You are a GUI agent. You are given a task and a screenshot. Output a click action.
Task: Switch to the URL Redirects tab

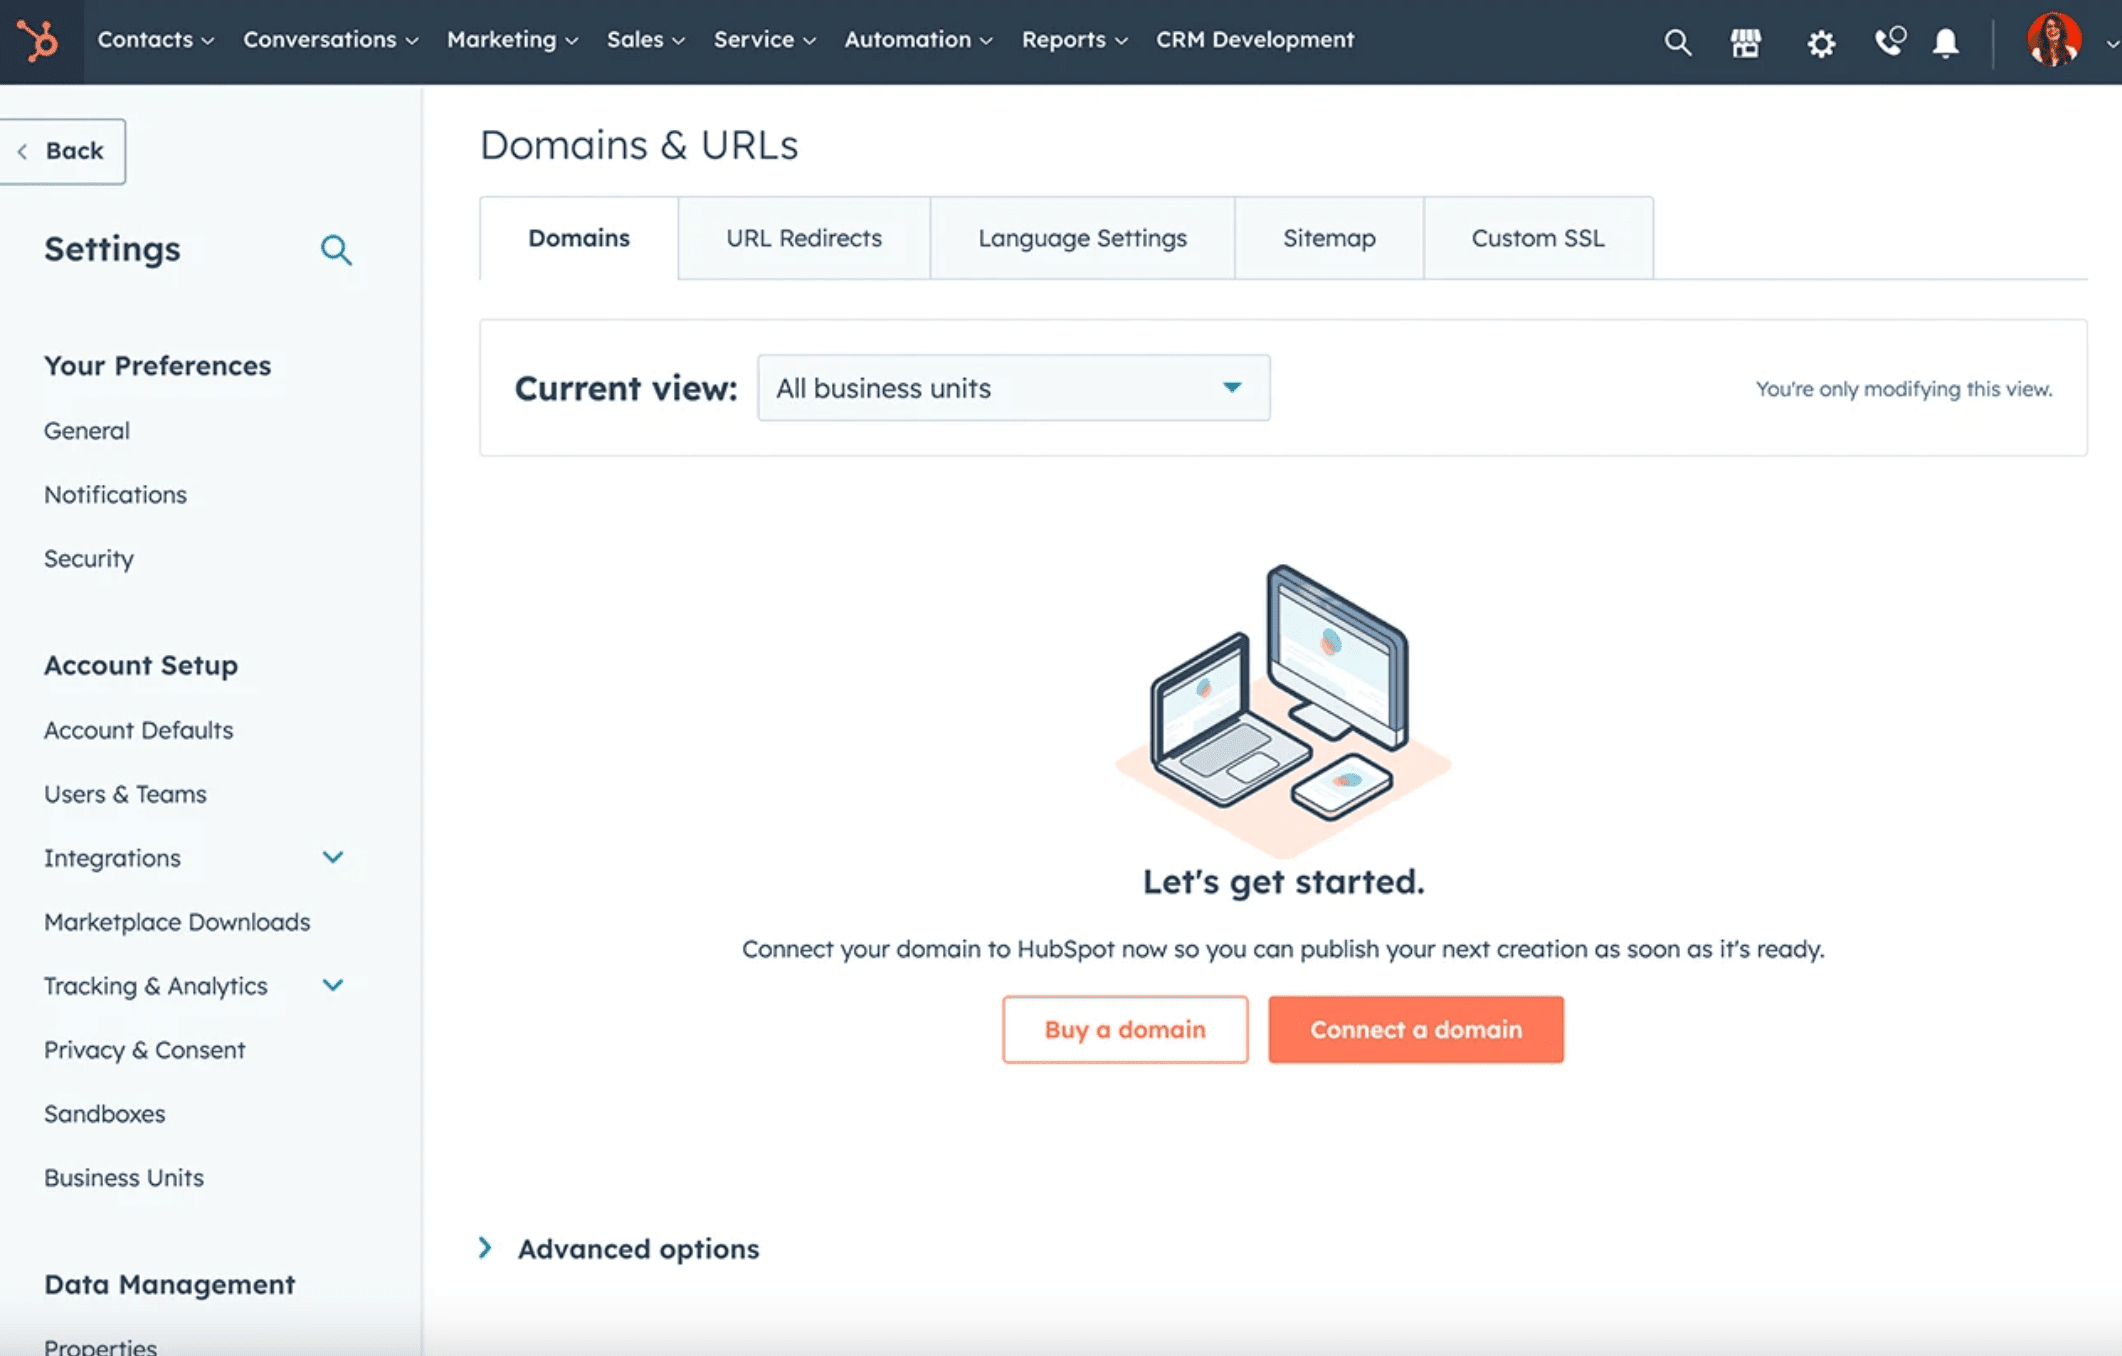point(804,237)
